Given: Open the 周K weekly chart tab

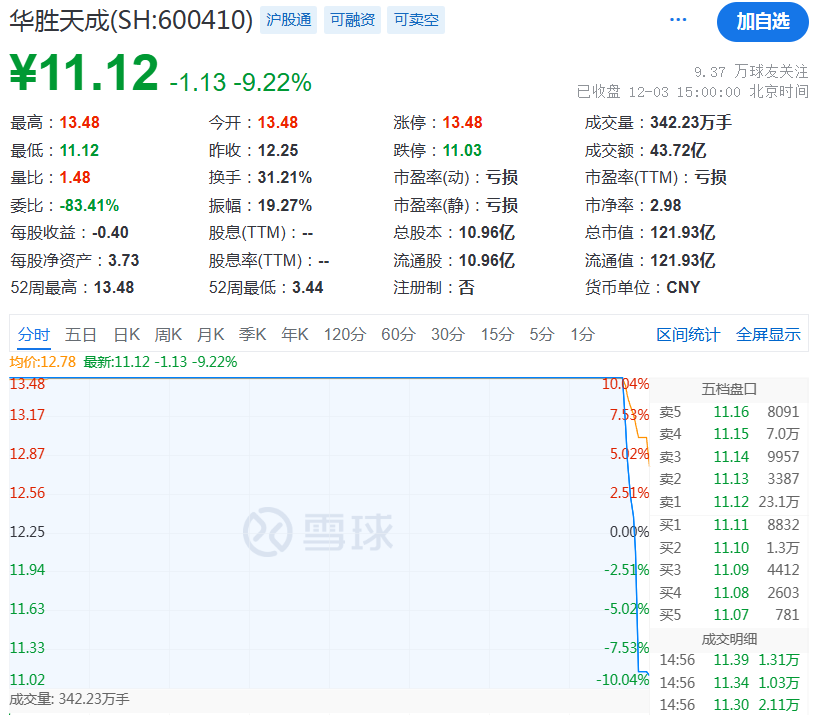Looking at the screenshot, I should click(168, 336).
